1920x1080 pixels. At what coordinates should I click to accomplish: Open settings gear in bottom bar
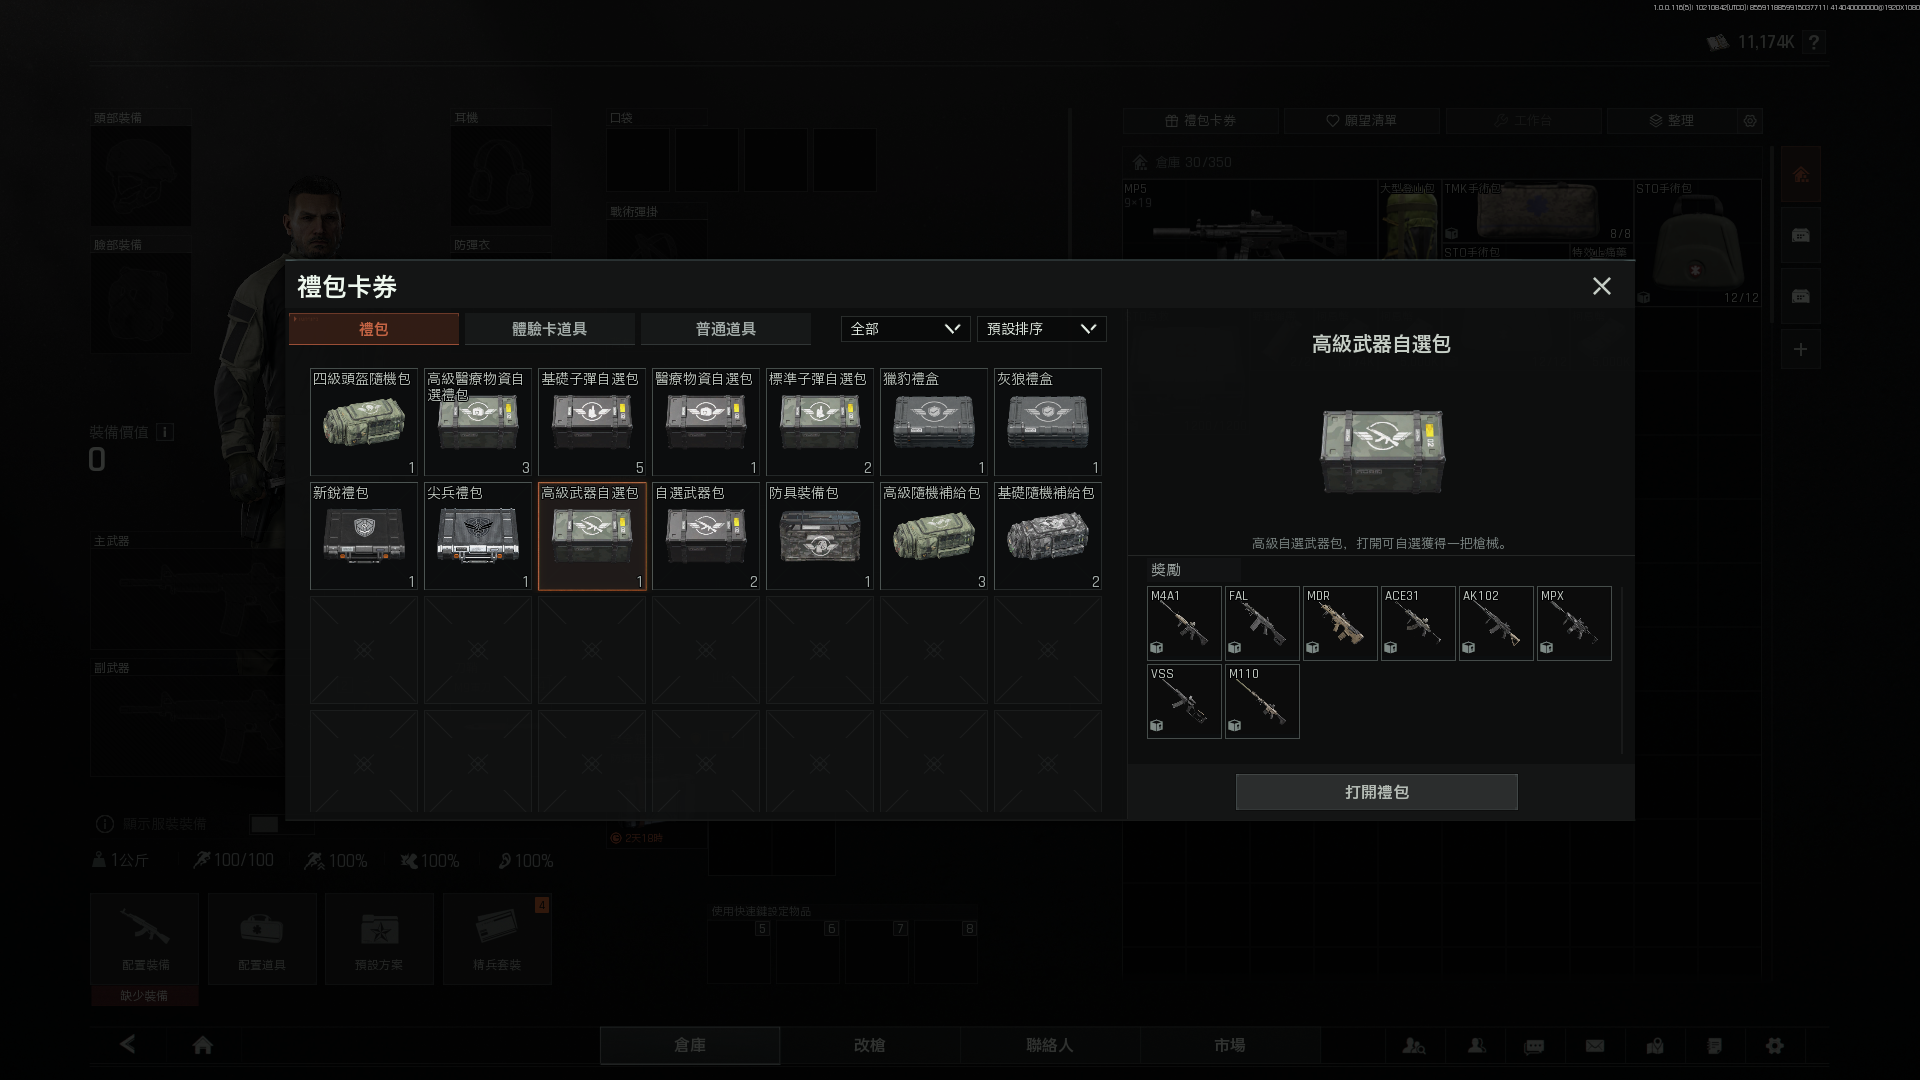[1775, 1045]
